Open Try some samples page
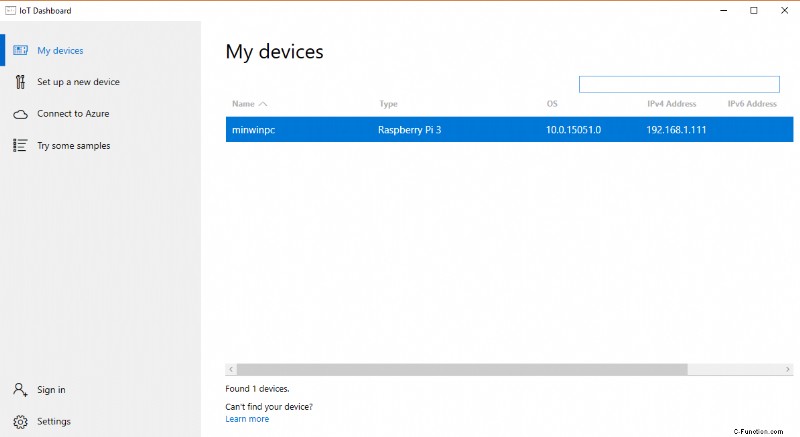Viewport: 800px width, 437px height. 73,146
